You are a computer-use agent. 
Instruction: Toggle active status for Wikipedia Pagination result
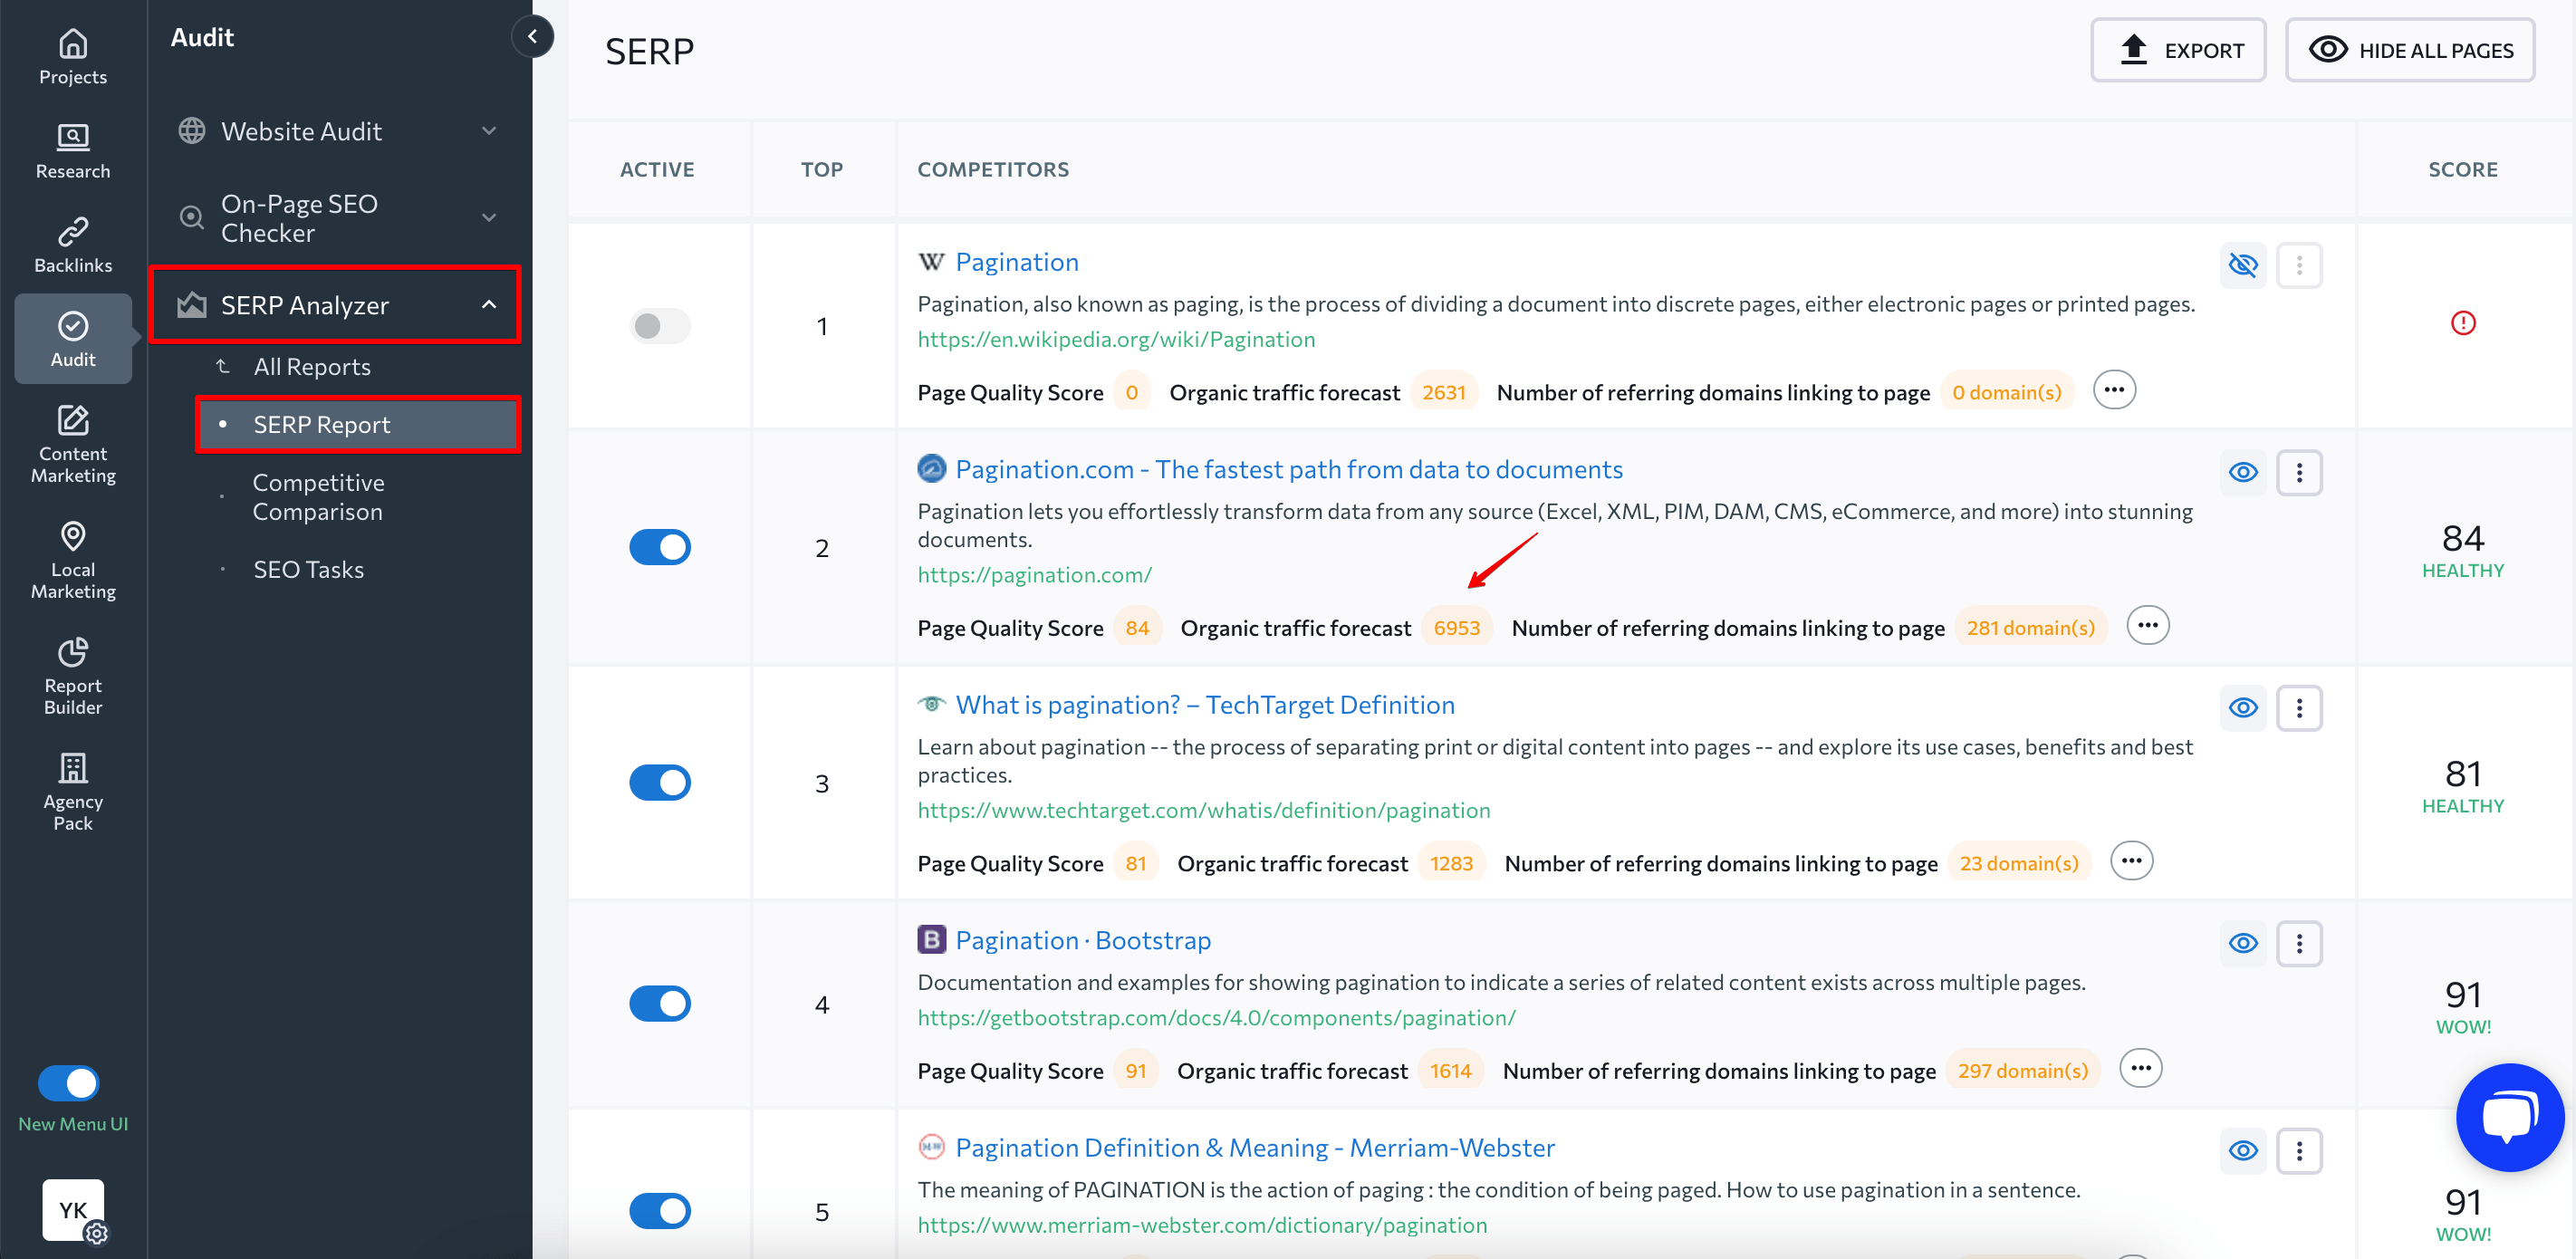coord(658,325)
